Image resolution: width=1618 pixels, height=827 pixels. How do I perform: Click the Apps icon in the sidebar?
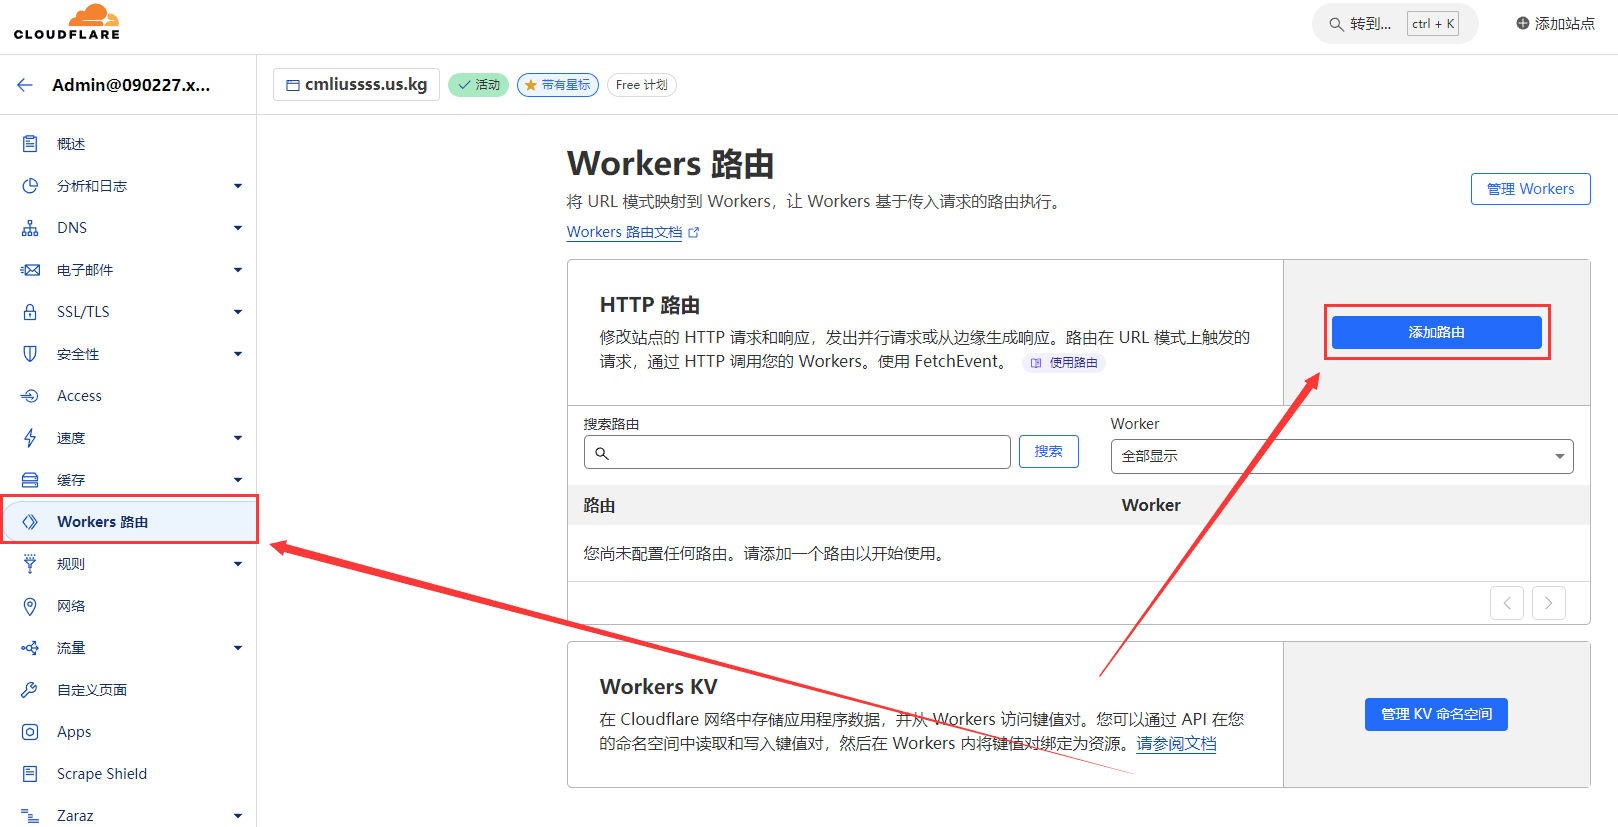30,732
